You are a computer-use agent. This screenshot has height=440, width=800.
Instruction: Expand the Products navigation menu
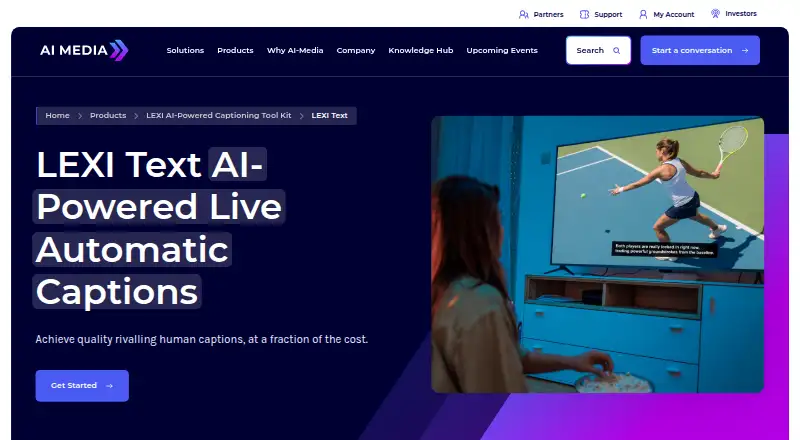(235, 51)
